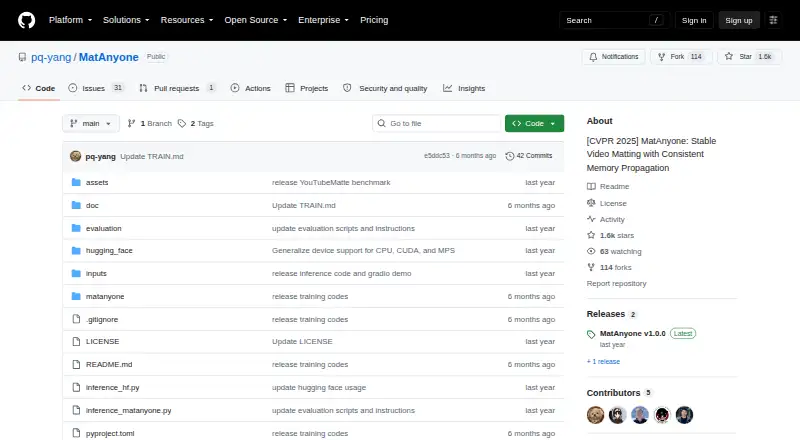Open the hugging_face folder icon
Viewport: 800px width, 440px height.
pyautogui.click(x=76, y=251)
